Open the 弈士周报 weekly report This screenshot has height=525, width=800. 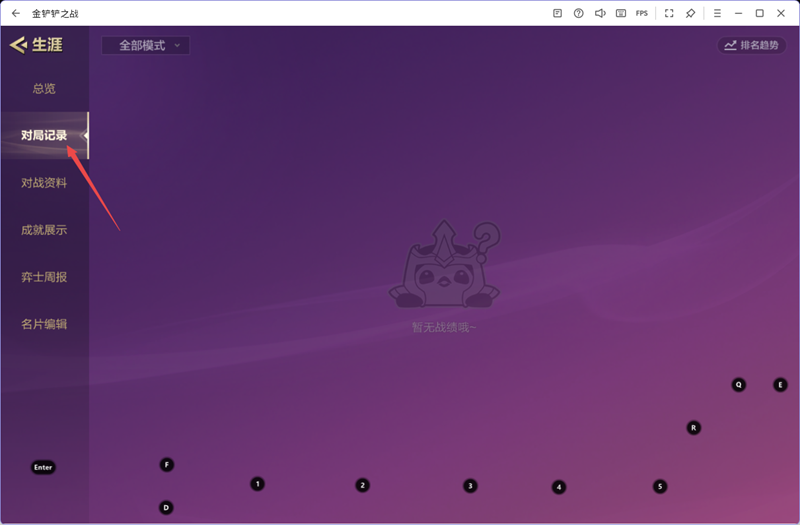click(44, 277)
